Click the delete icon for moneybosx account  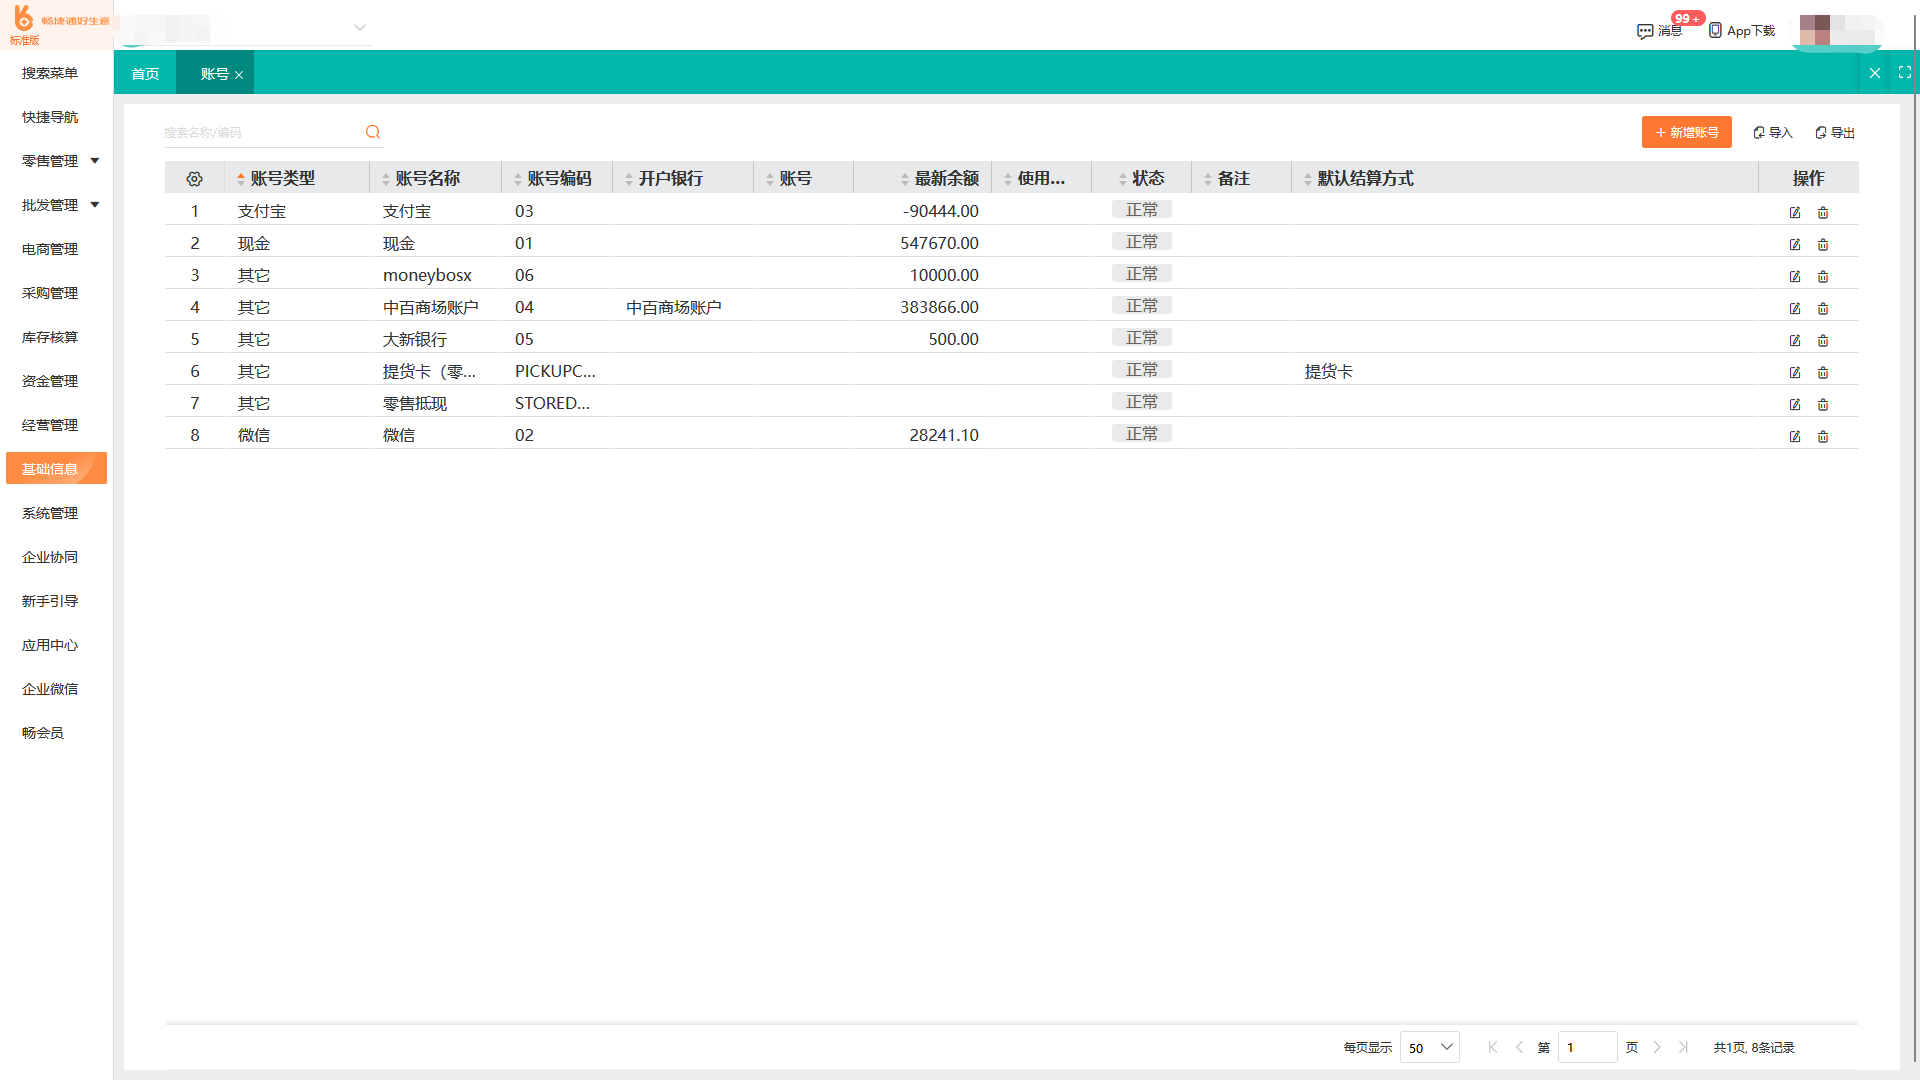point(1822,274)
